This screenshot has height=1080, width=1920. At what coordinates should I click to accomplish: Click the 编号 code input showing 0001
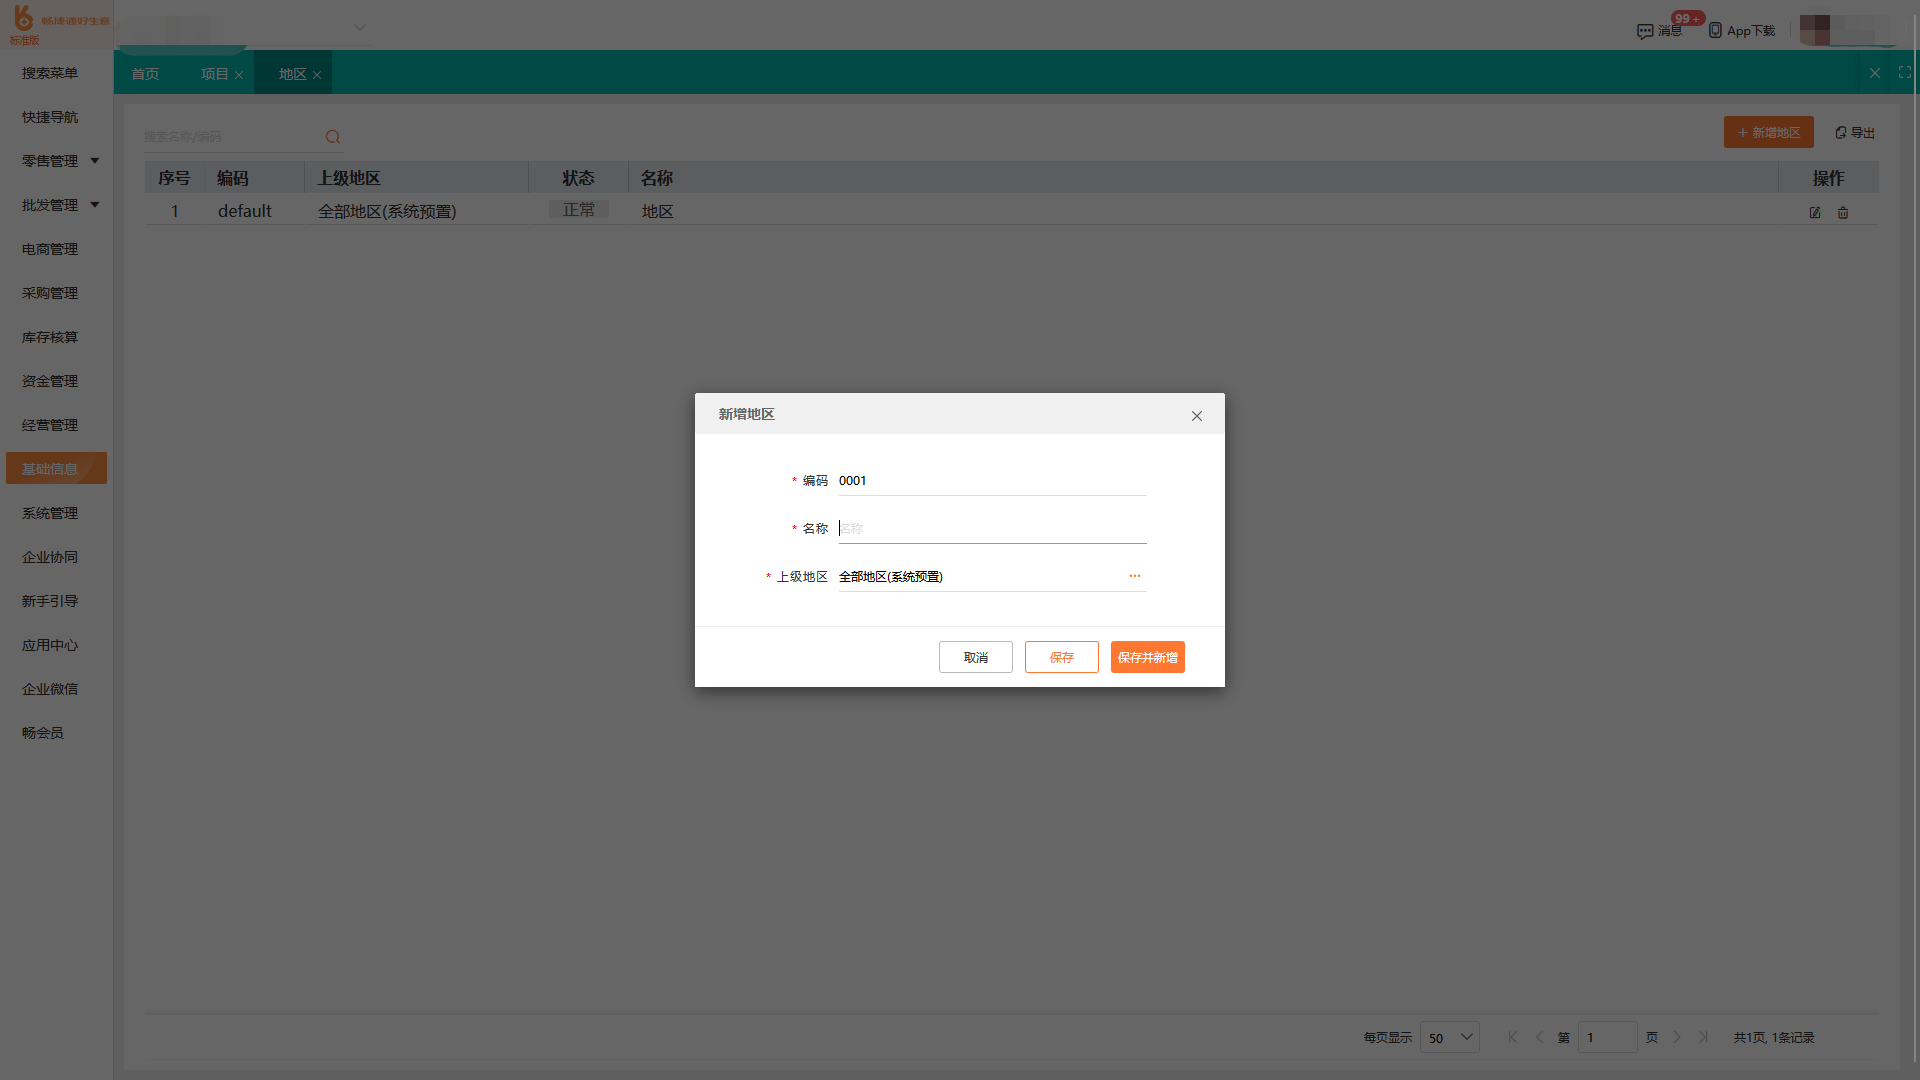tap(990, 480)
